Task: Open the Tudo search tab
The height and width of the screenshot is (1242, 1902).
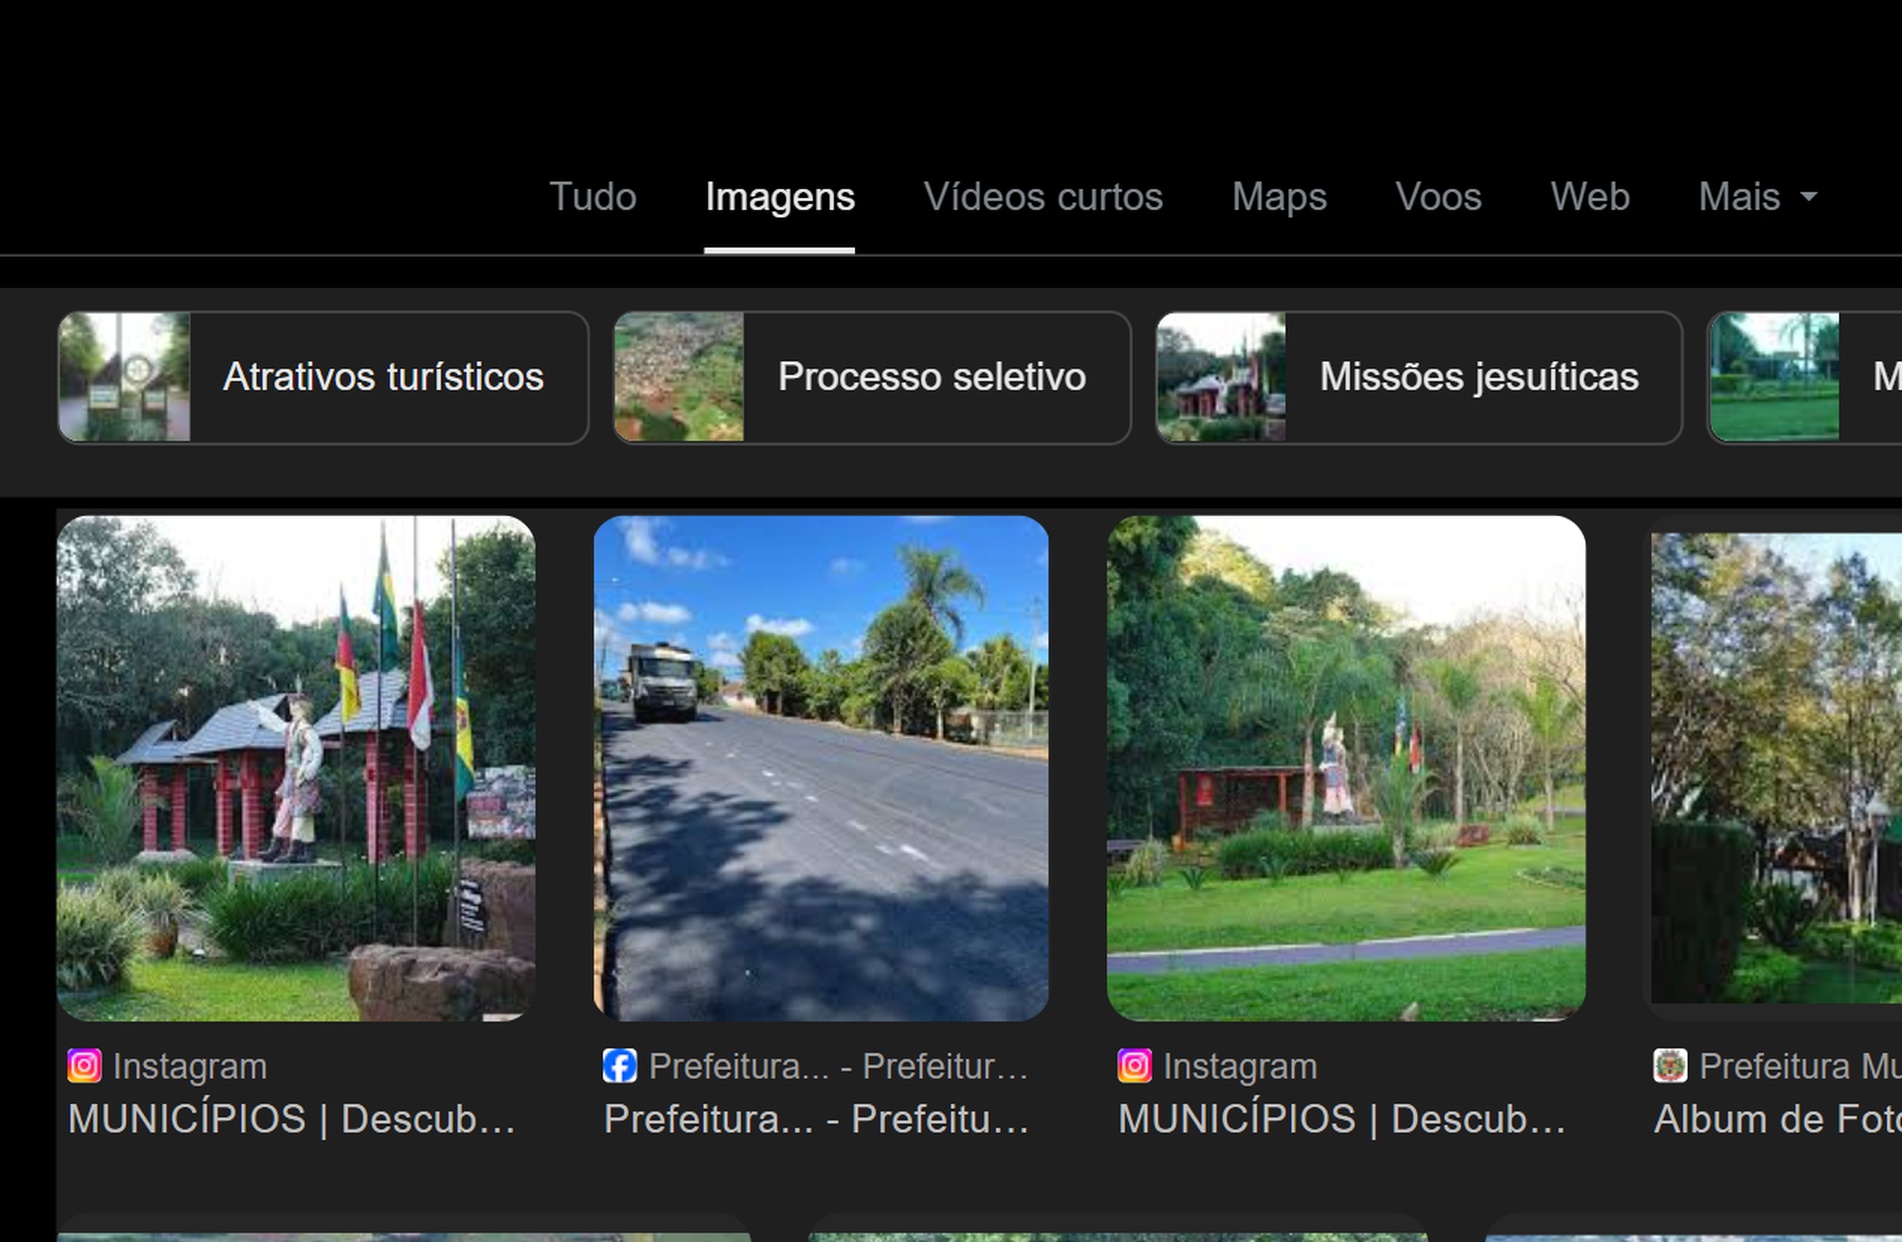Action: 592,197
